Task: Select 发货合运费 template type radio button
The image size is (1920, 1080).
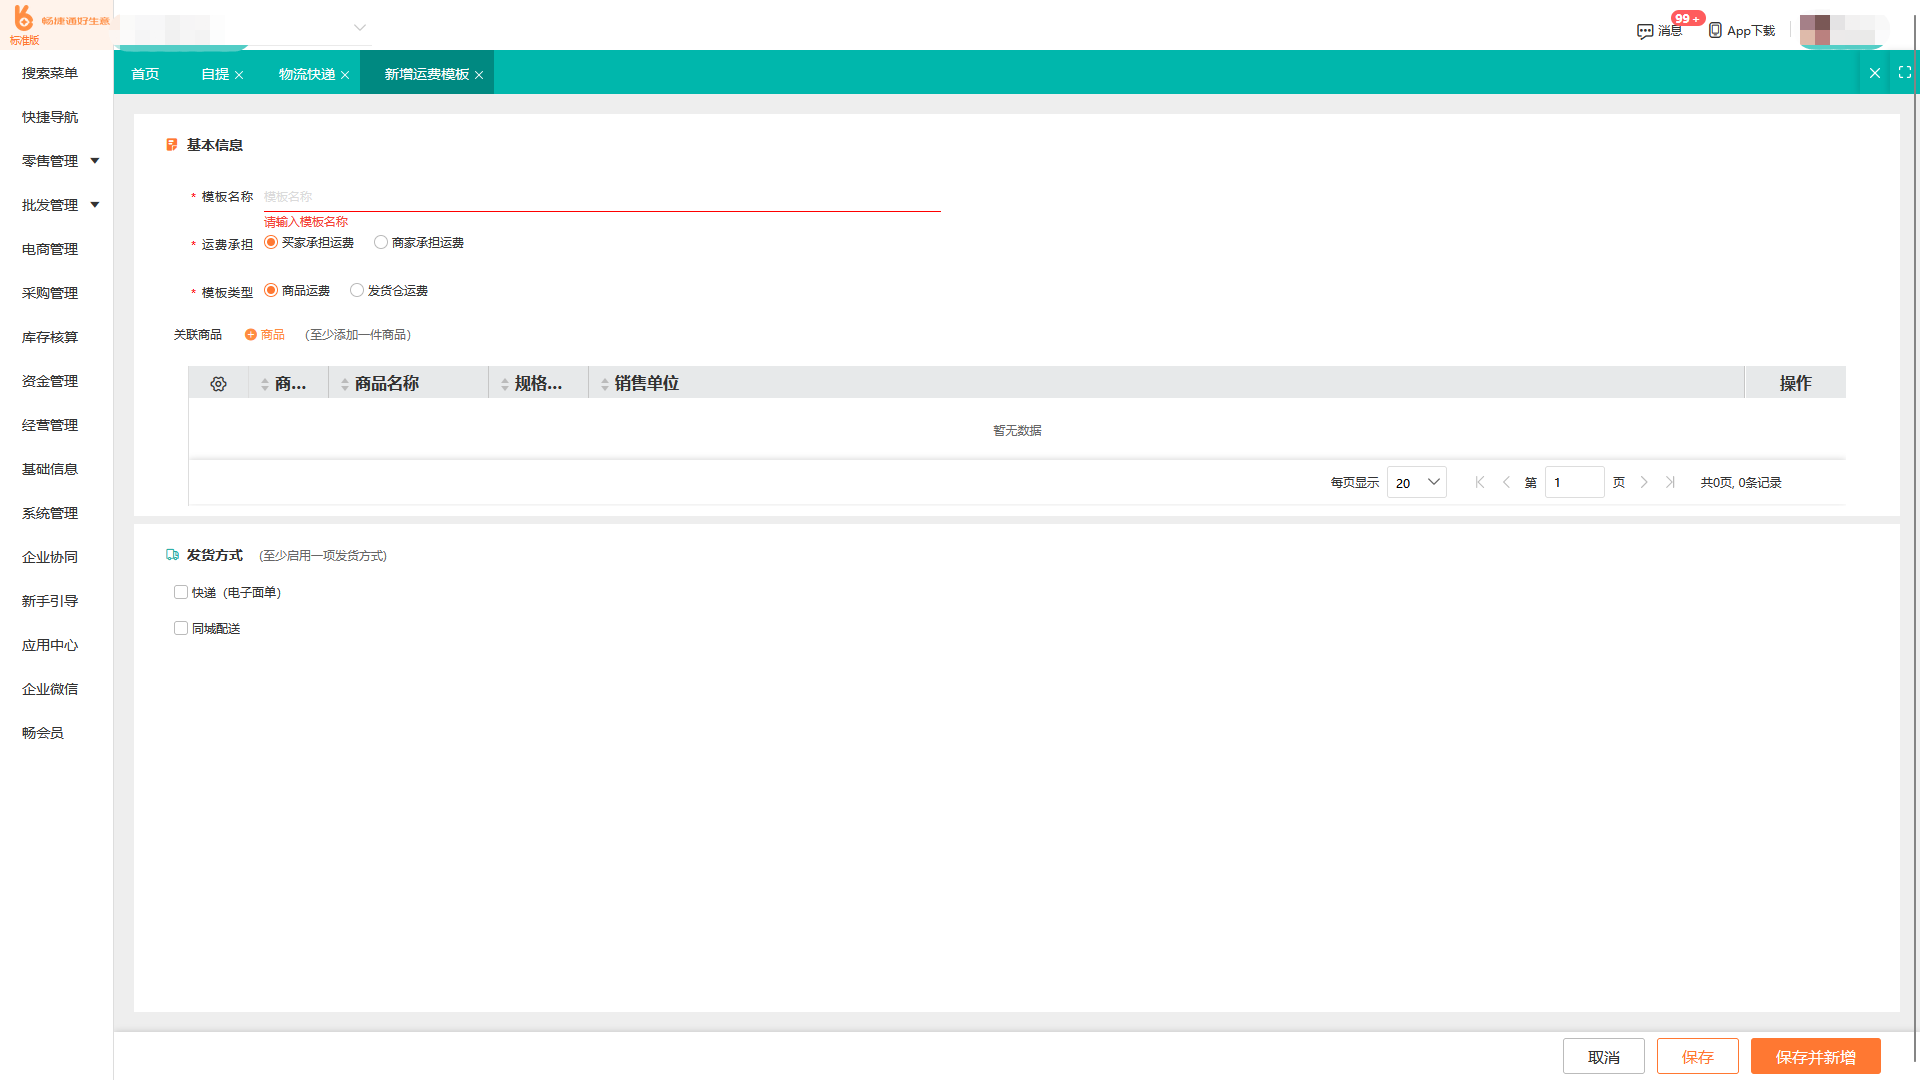Action: [356, 290]
